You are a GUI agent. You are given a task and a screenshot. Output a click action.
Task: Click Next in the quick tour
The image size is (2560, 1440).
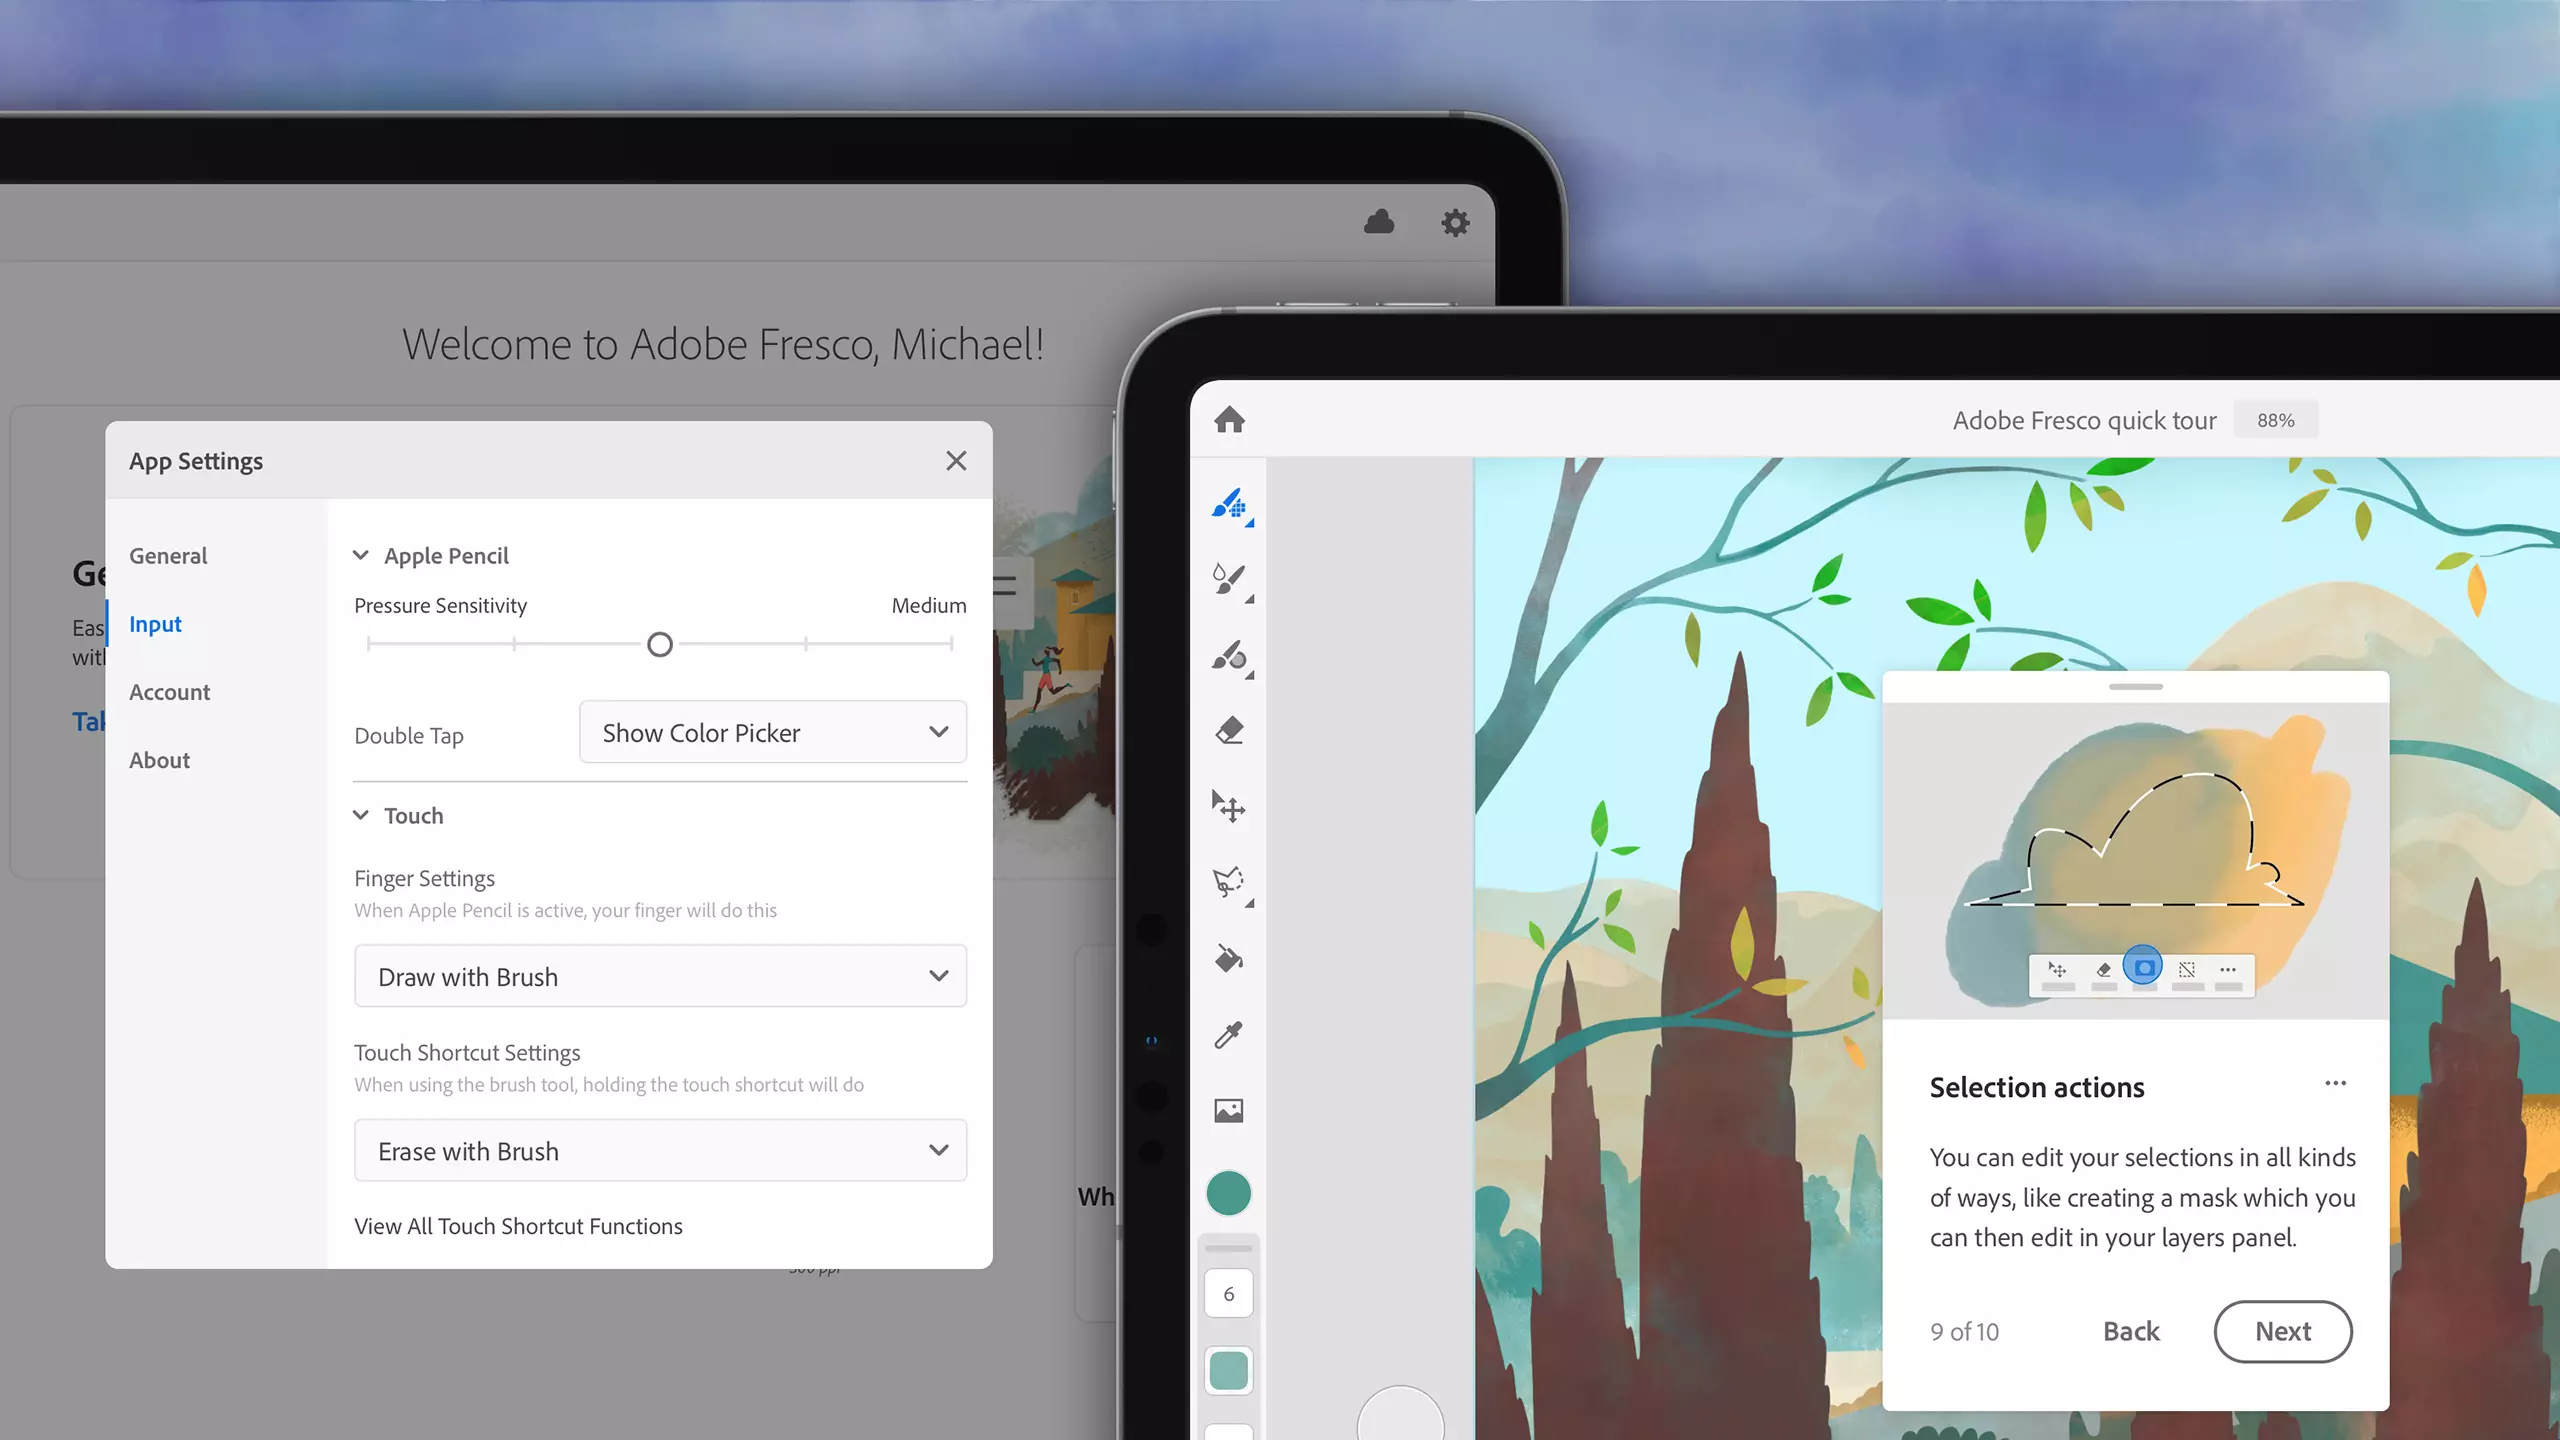[x=2282, y=1331]
